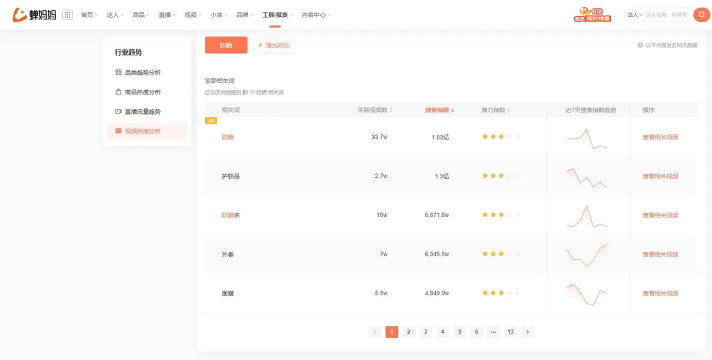This screenshot has height=360, width=712.
Task: Click the info icon beside 以下内容为近30天数据
Action: click(640, 45)
